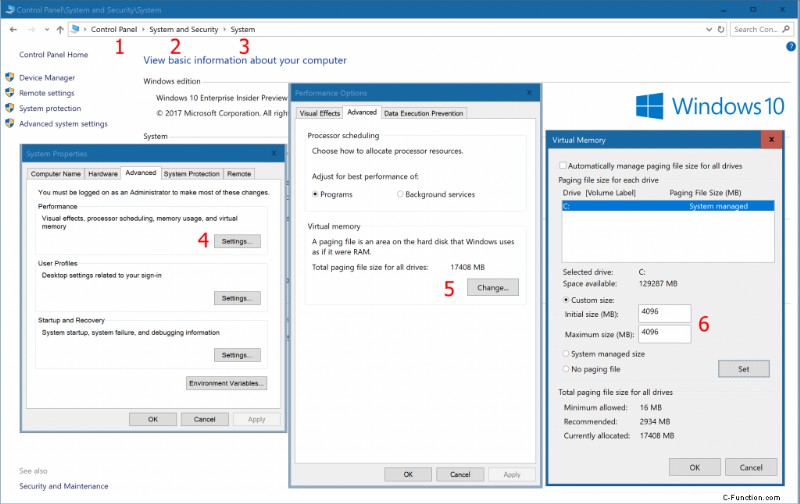Switch to the Visual Effects tab
This screenshot has height=504, width=800.
(x=320, y=113)
